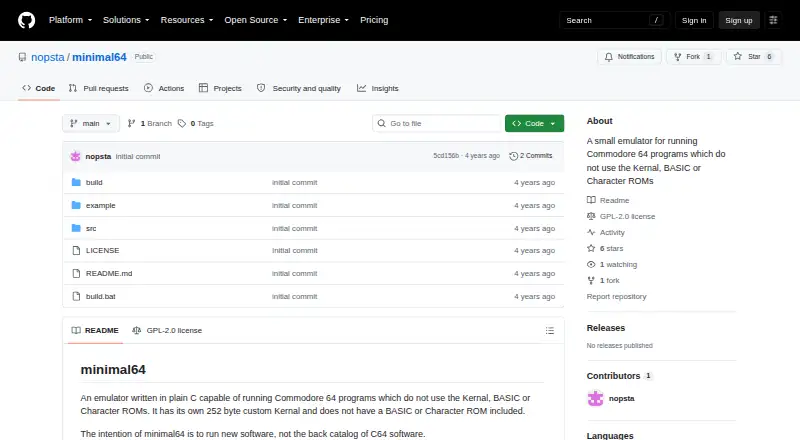
Task: Click the fork icon beside 1 fork
Action: [x=591, y=280]
